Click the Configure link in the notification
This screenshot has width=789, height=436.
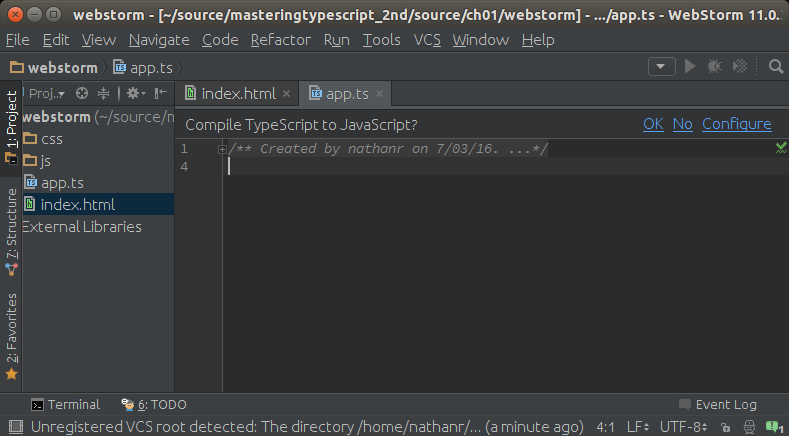pyautogui.click(x=736, y=124)
